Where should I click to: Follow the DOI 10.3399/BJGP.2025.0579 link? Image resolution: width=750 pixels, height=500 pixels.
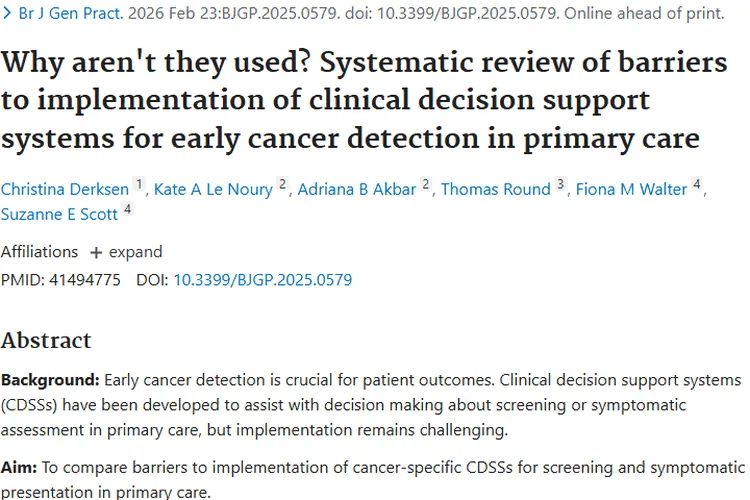click(x=263, y=279)
